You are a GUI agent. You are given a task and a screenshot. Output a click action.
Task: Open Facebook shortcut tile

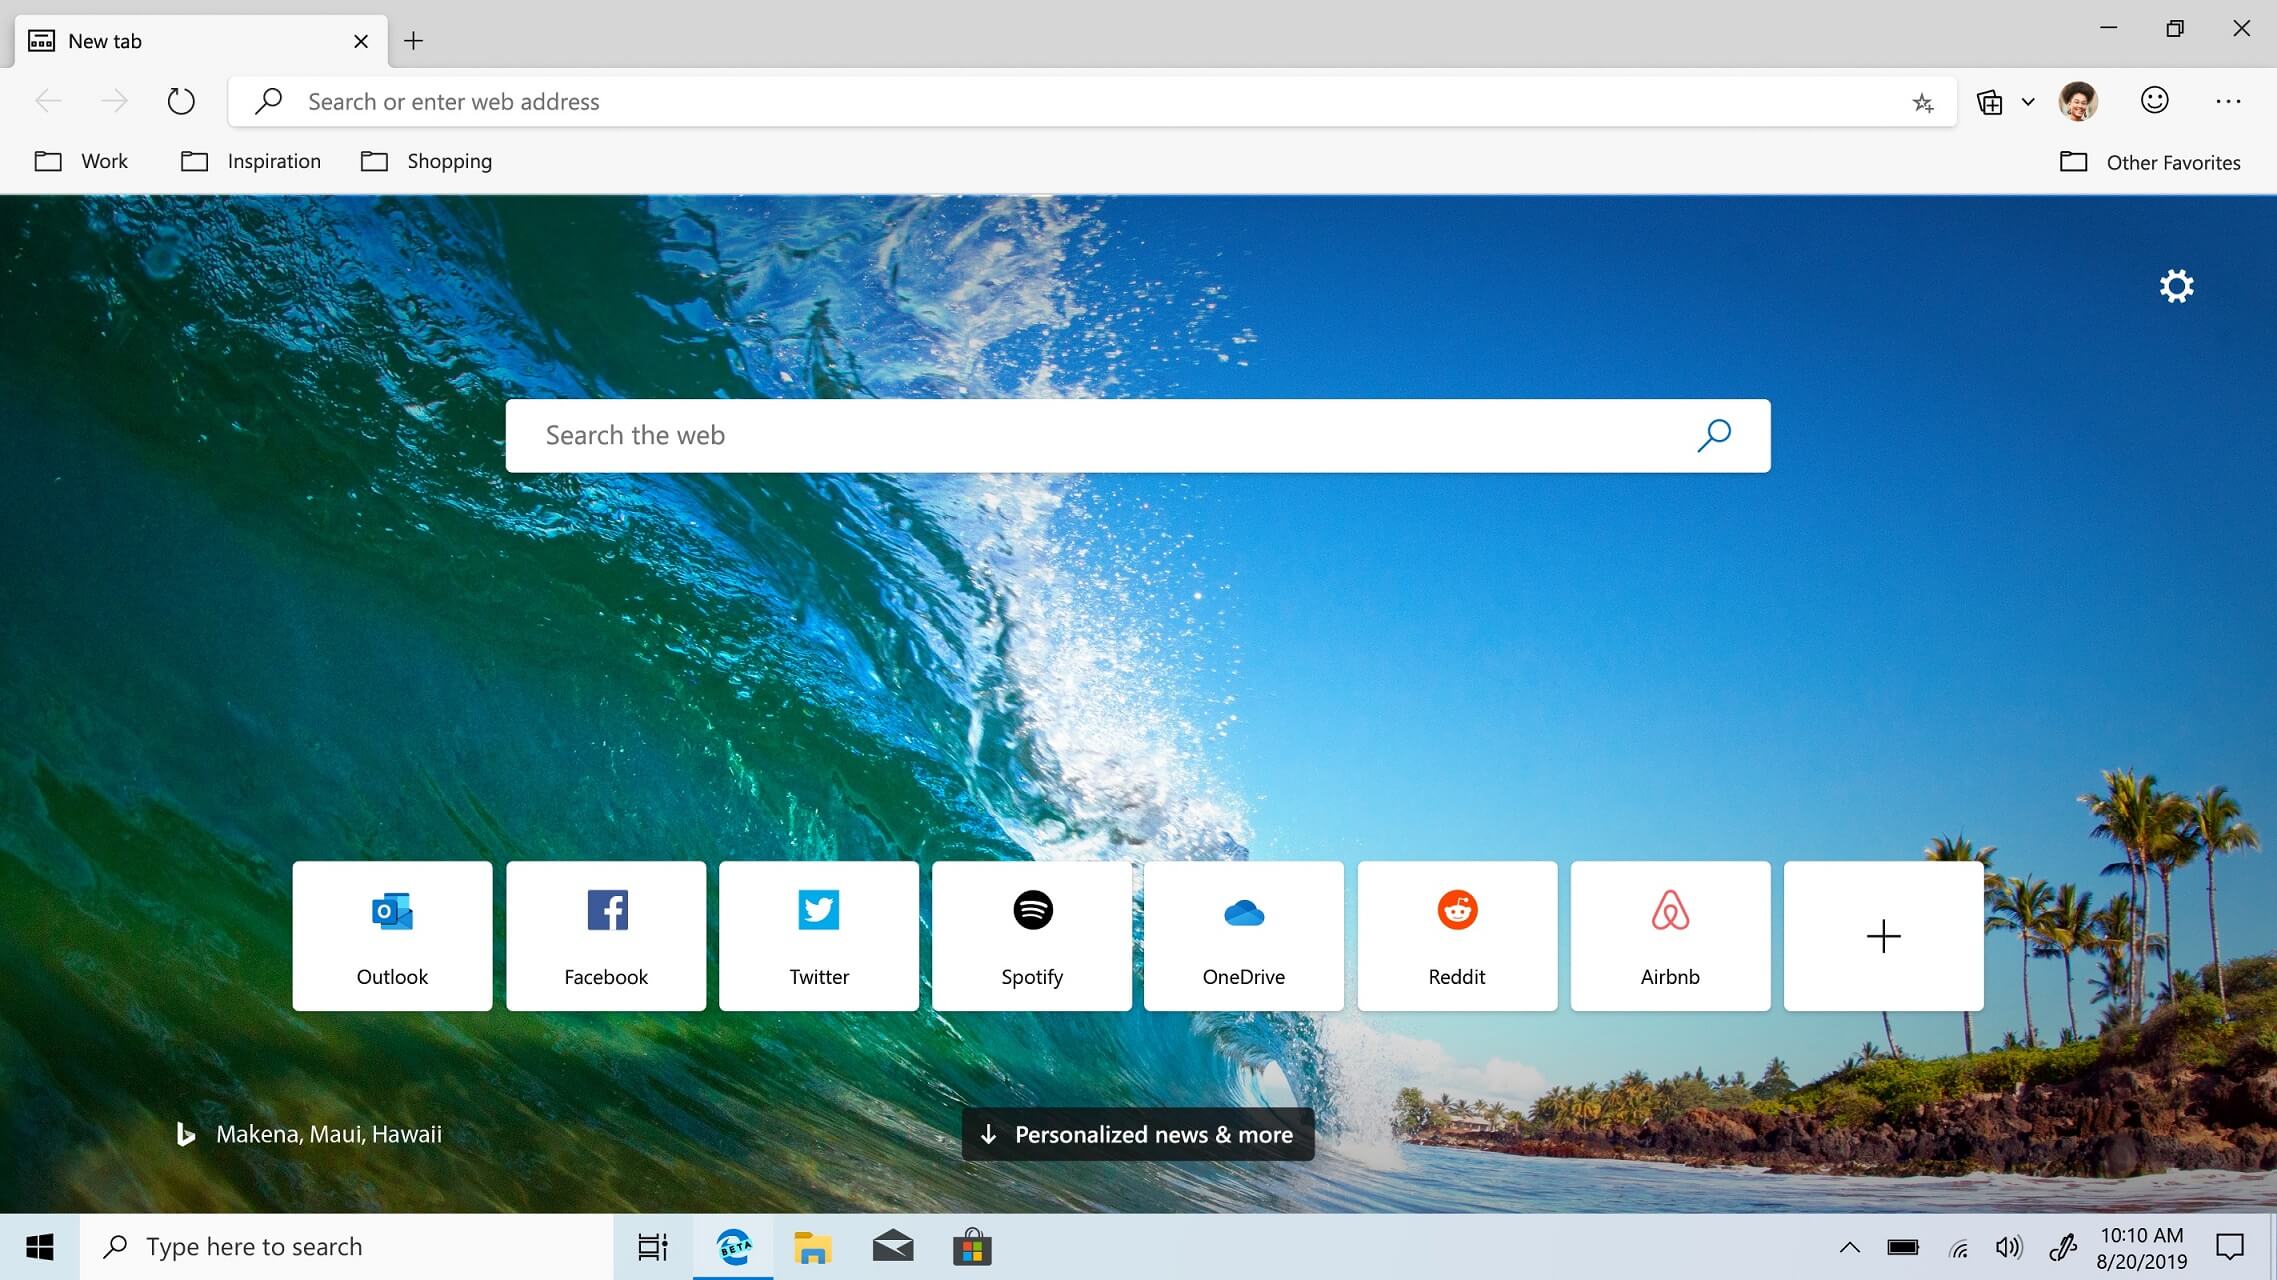(605, 936)
